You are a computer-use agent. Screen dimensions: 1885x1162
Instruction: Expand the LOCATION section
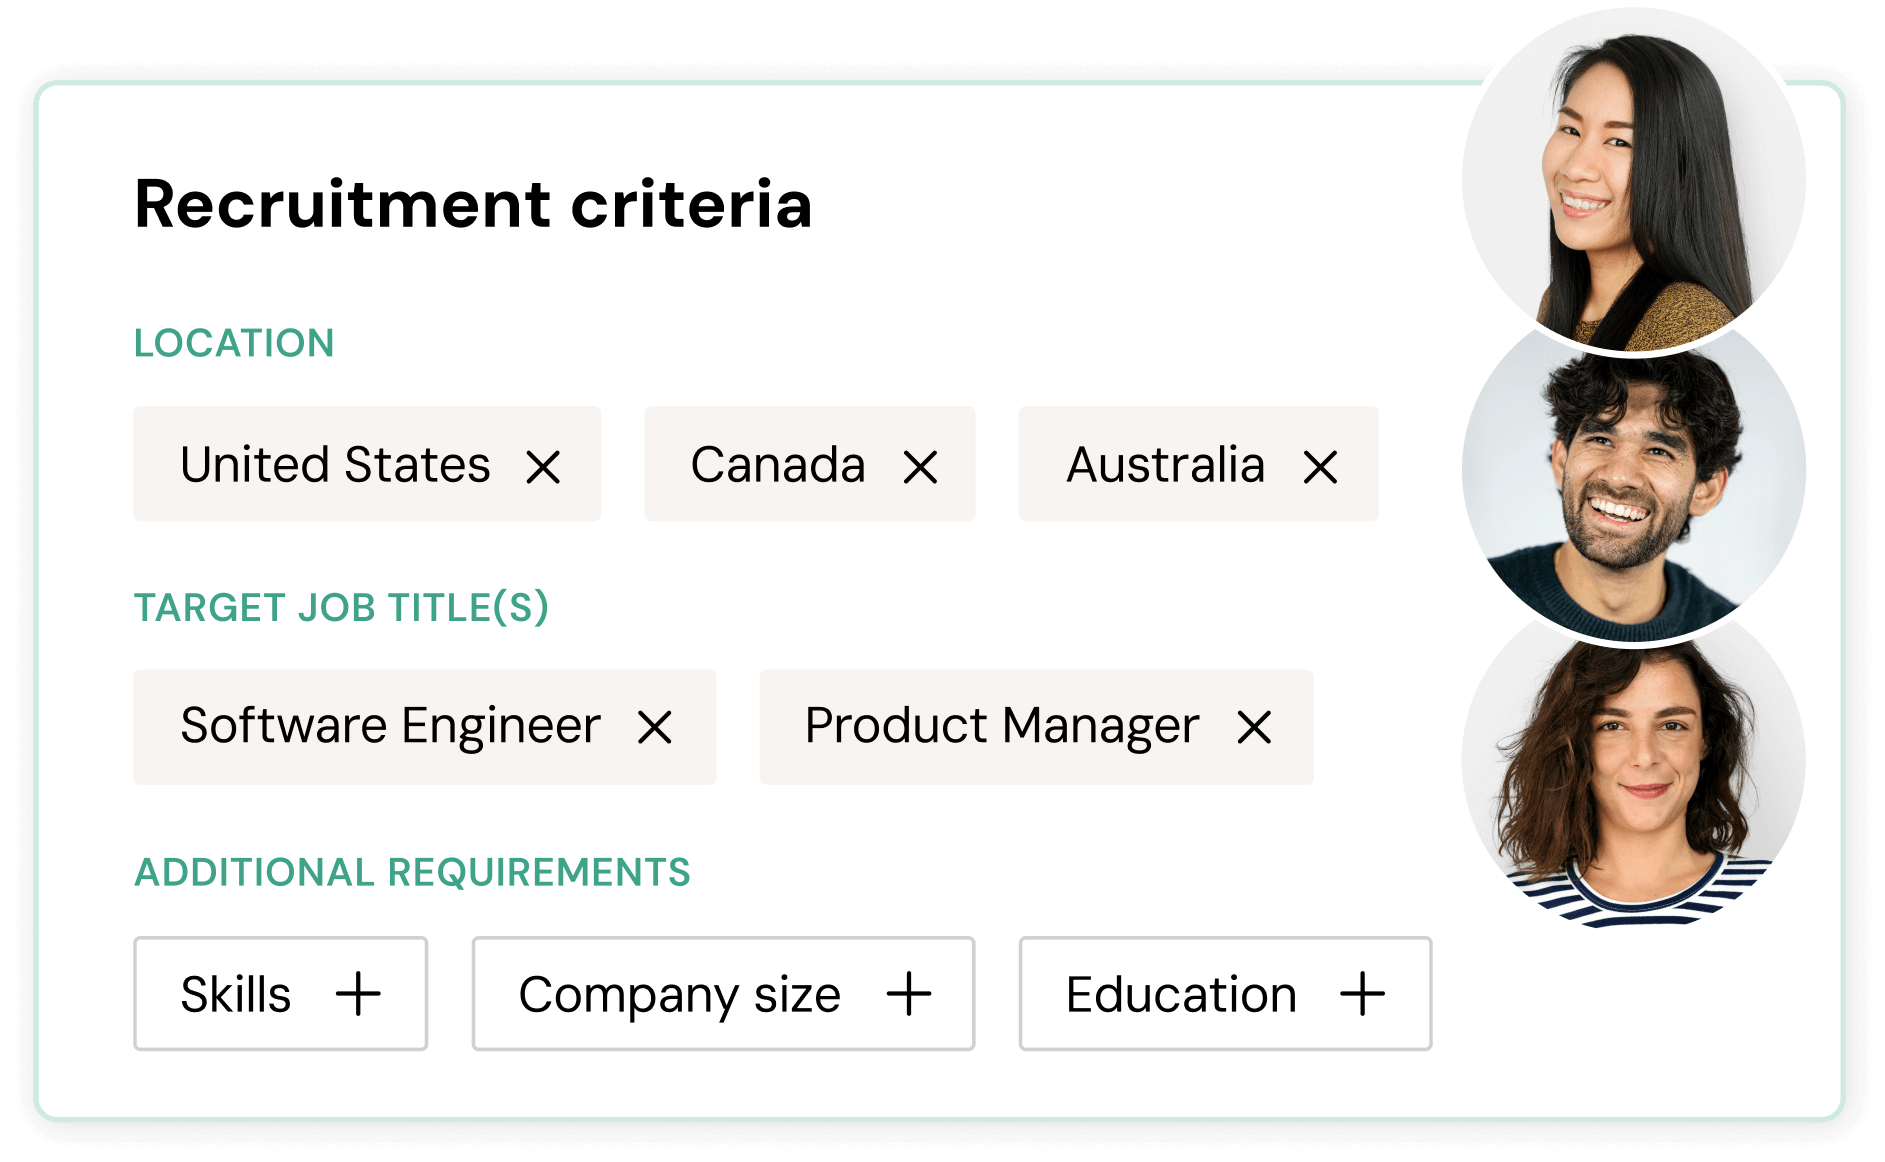click(233, 342)
